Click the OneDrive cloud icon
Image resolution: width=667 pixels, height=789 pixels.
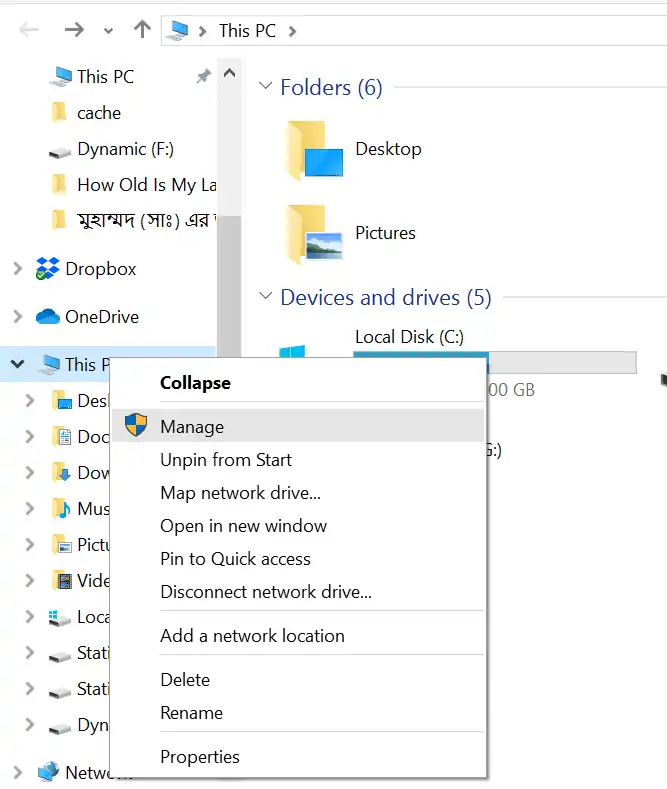[47, 317]
